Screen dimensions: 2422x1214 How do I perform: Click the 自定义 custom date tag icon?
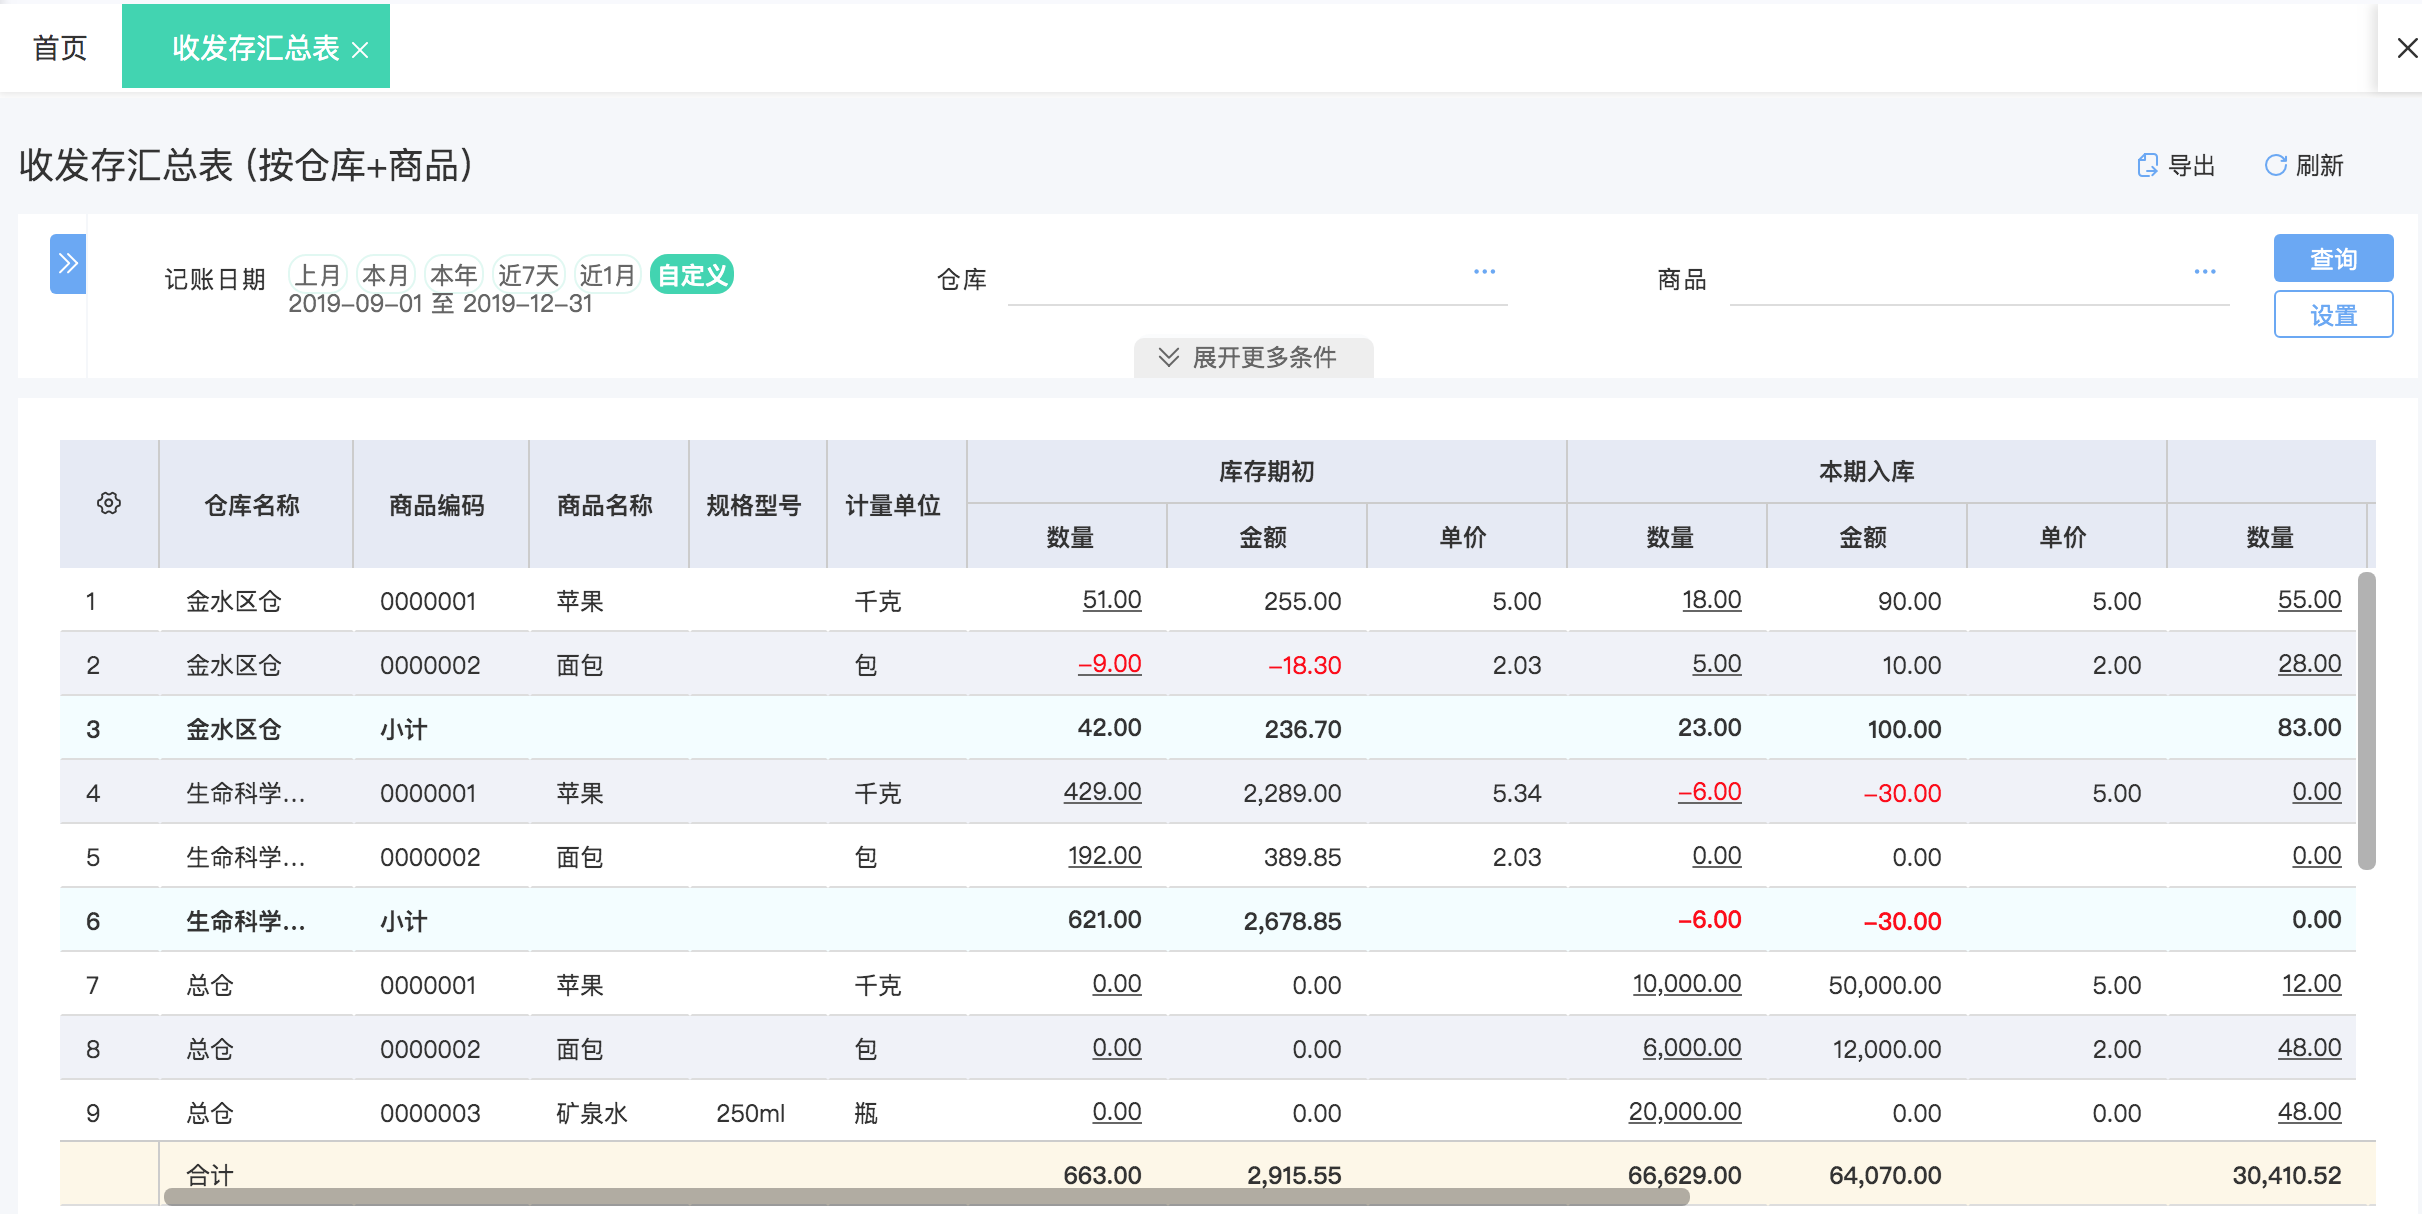tap(693, 274)
